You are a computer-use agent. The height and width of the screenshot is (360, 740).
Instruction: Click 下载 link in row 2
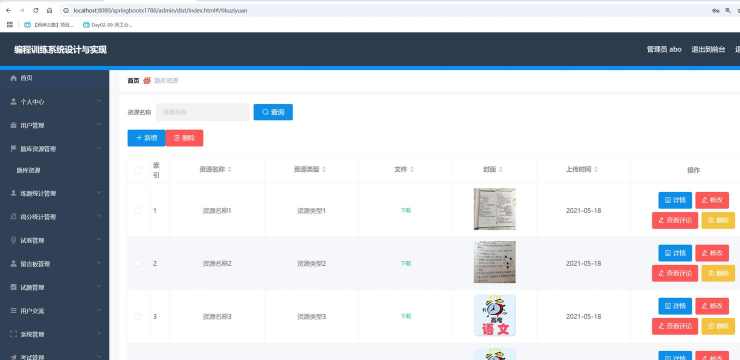[405, 263]
